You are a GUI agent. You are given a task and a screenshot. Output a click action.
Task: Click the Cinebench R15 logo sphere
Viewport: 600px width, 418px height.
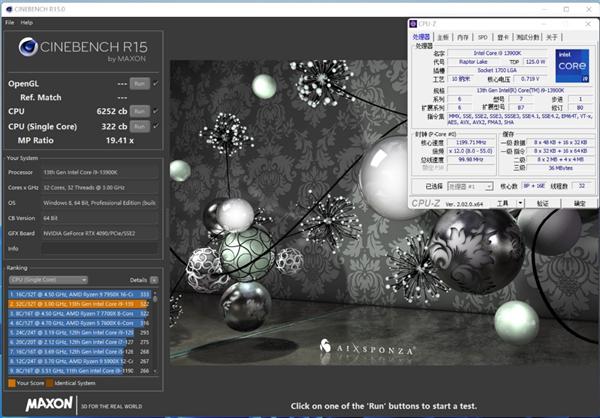coord(30,48)
